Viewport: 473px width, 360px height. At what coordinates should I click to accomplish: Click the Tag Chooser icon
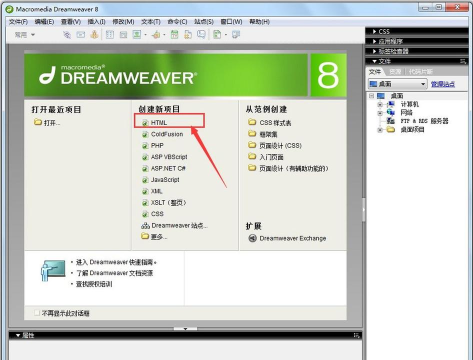(236, 35)
